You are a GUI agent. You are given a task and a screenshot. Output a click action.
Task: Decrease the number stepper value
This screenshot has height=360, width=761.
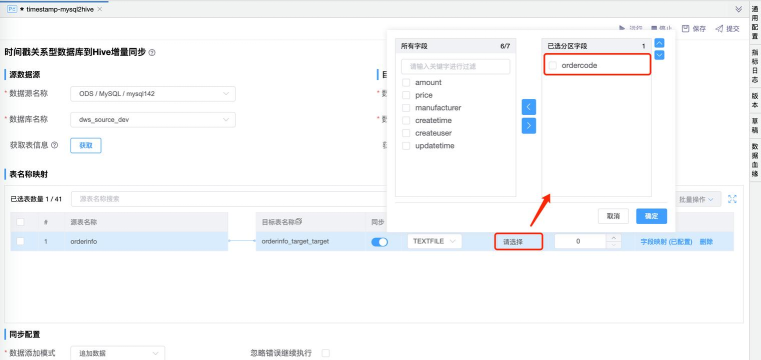click(x=614, y=245)
